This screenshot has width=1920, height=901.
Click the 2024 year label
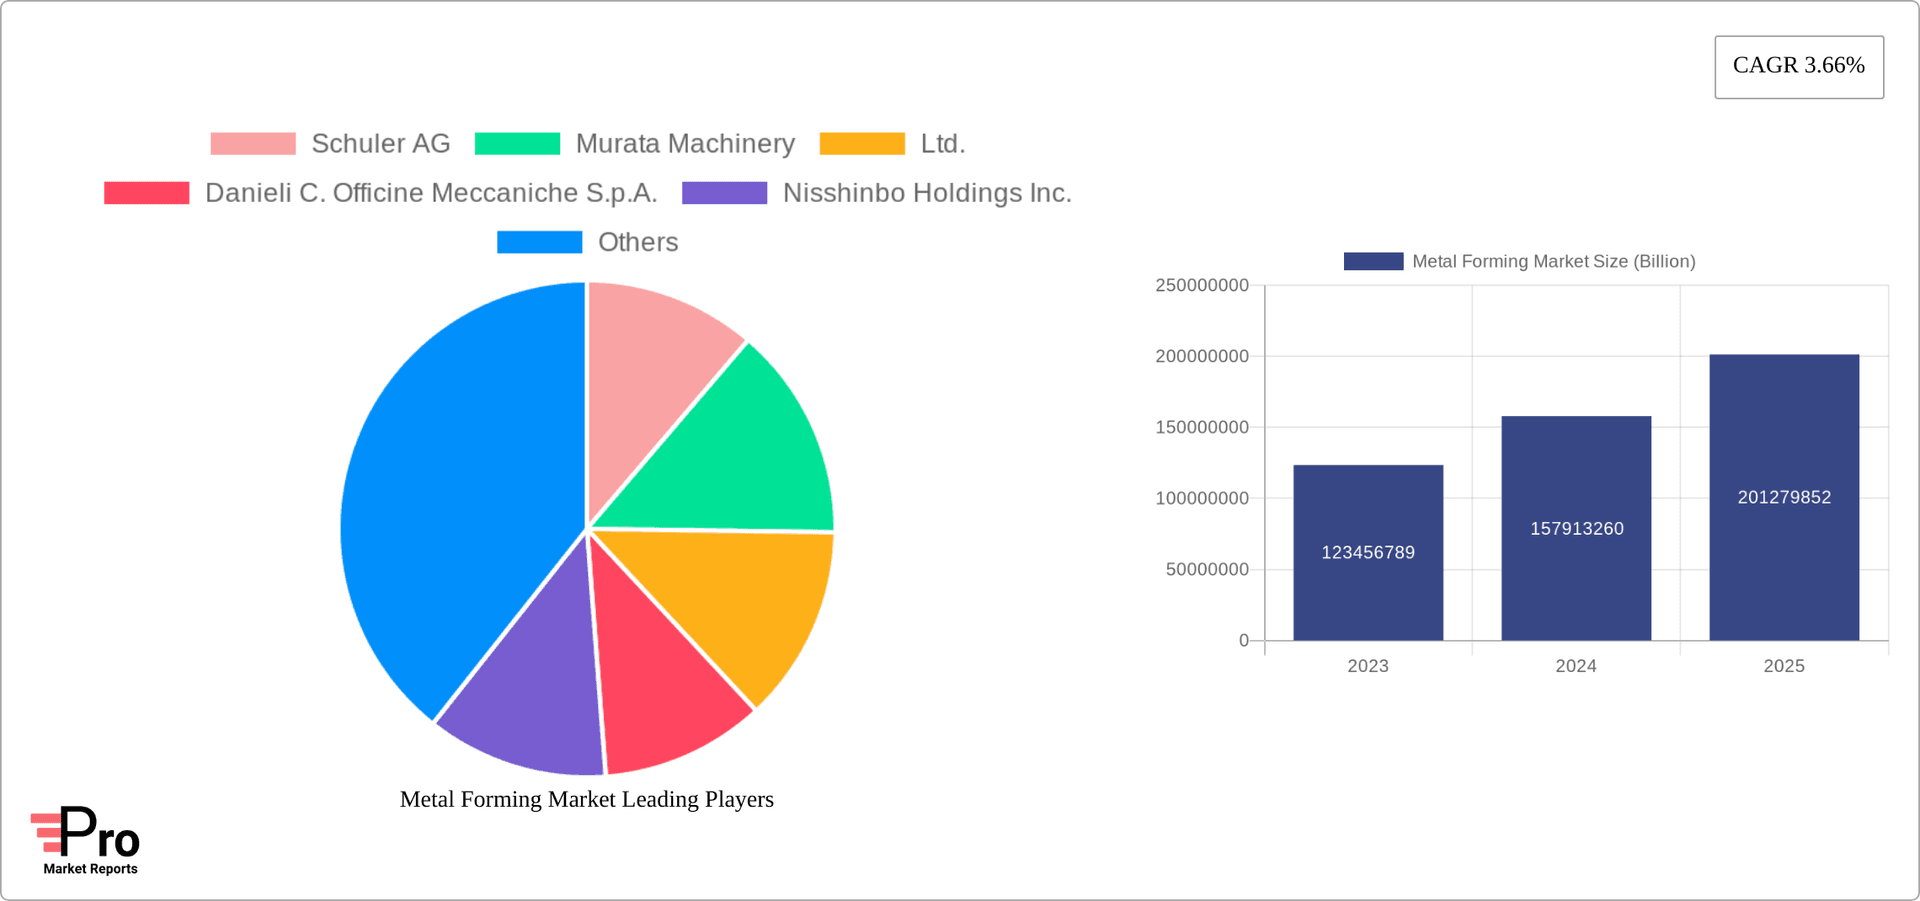[x=1577, y=665]
